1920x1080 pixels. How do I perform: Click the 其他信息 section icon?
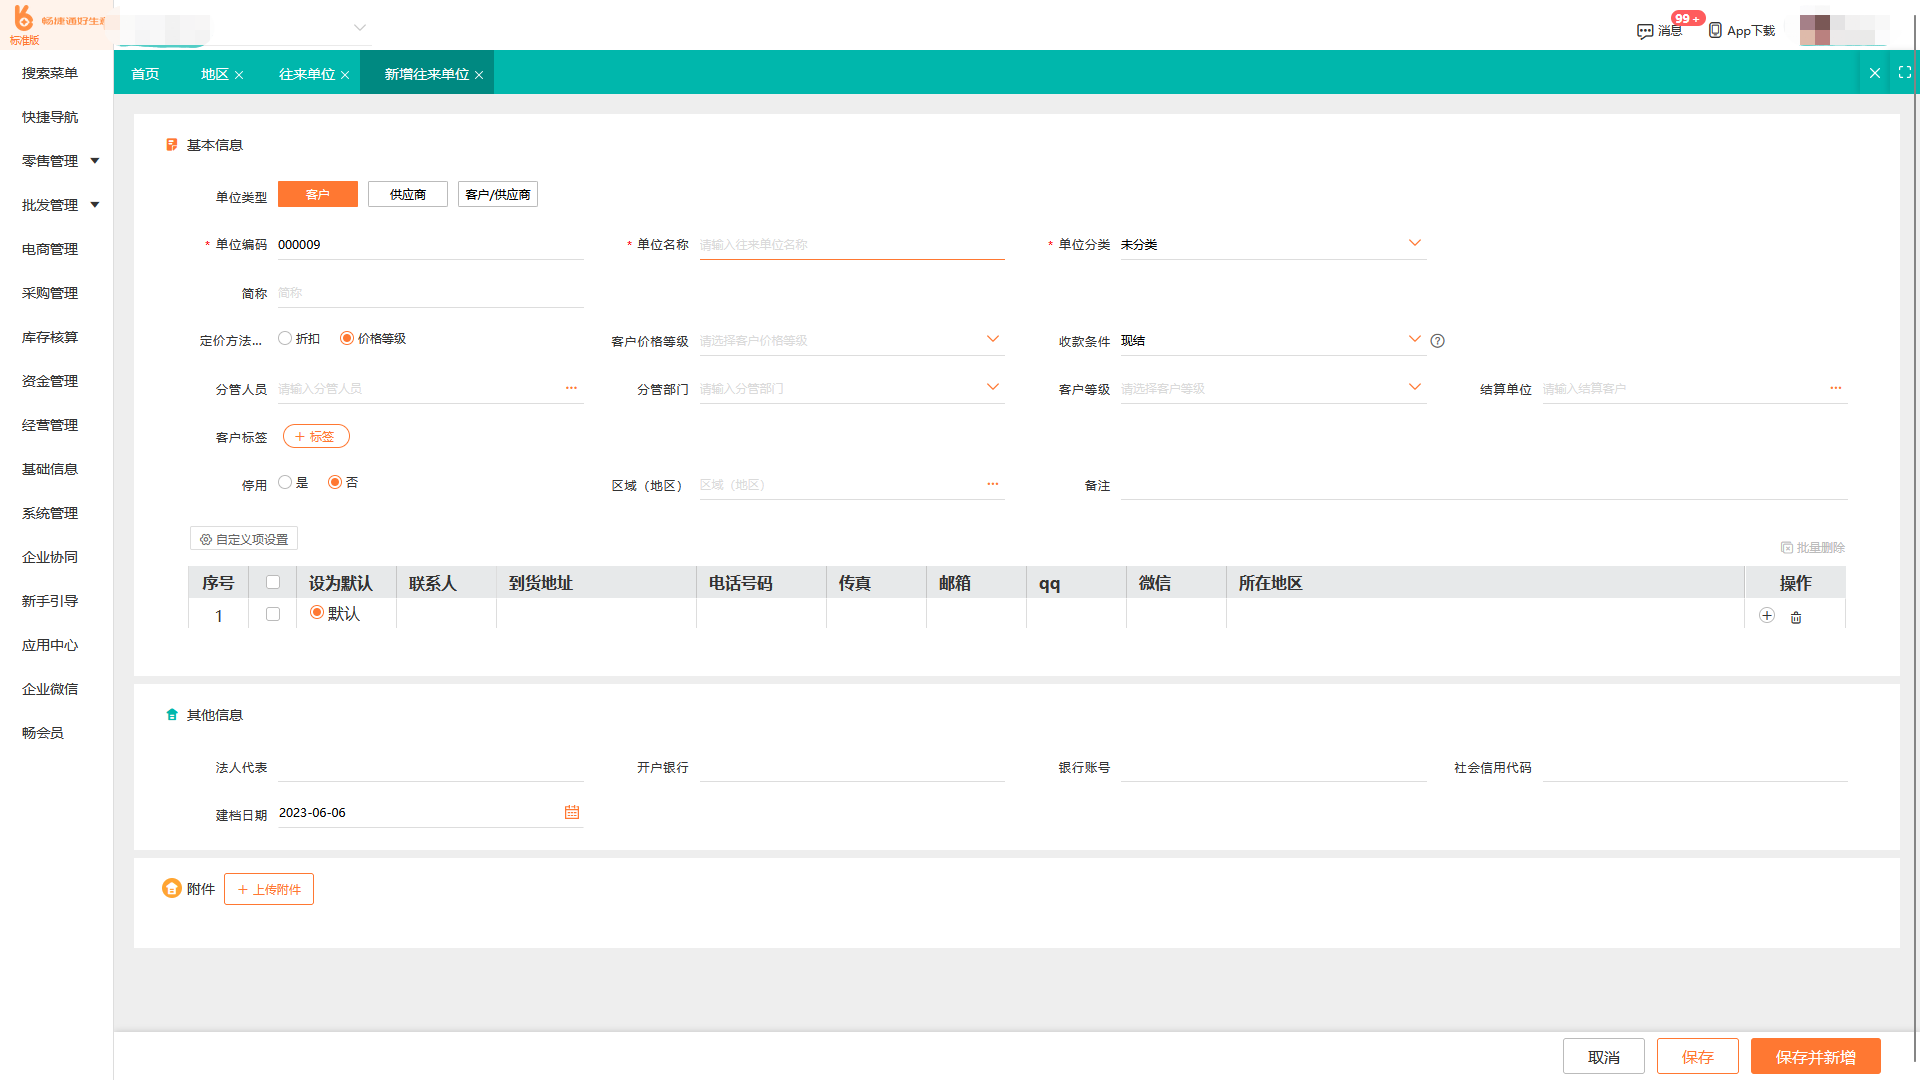click(173, 715)
